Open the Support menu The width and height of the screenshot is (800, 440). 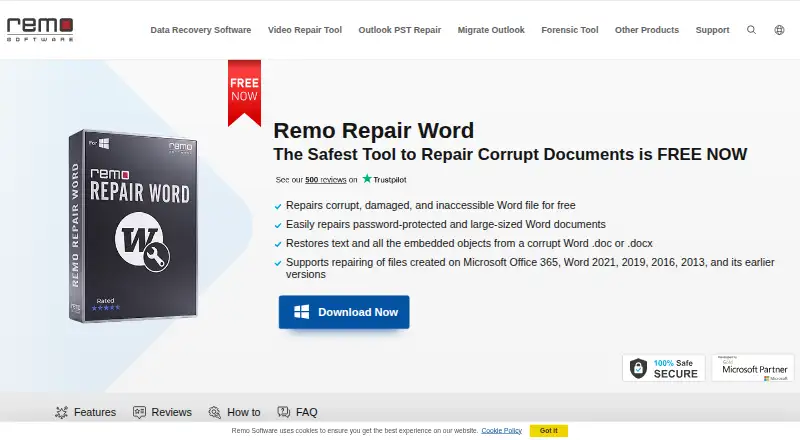(x=712, y=30)
